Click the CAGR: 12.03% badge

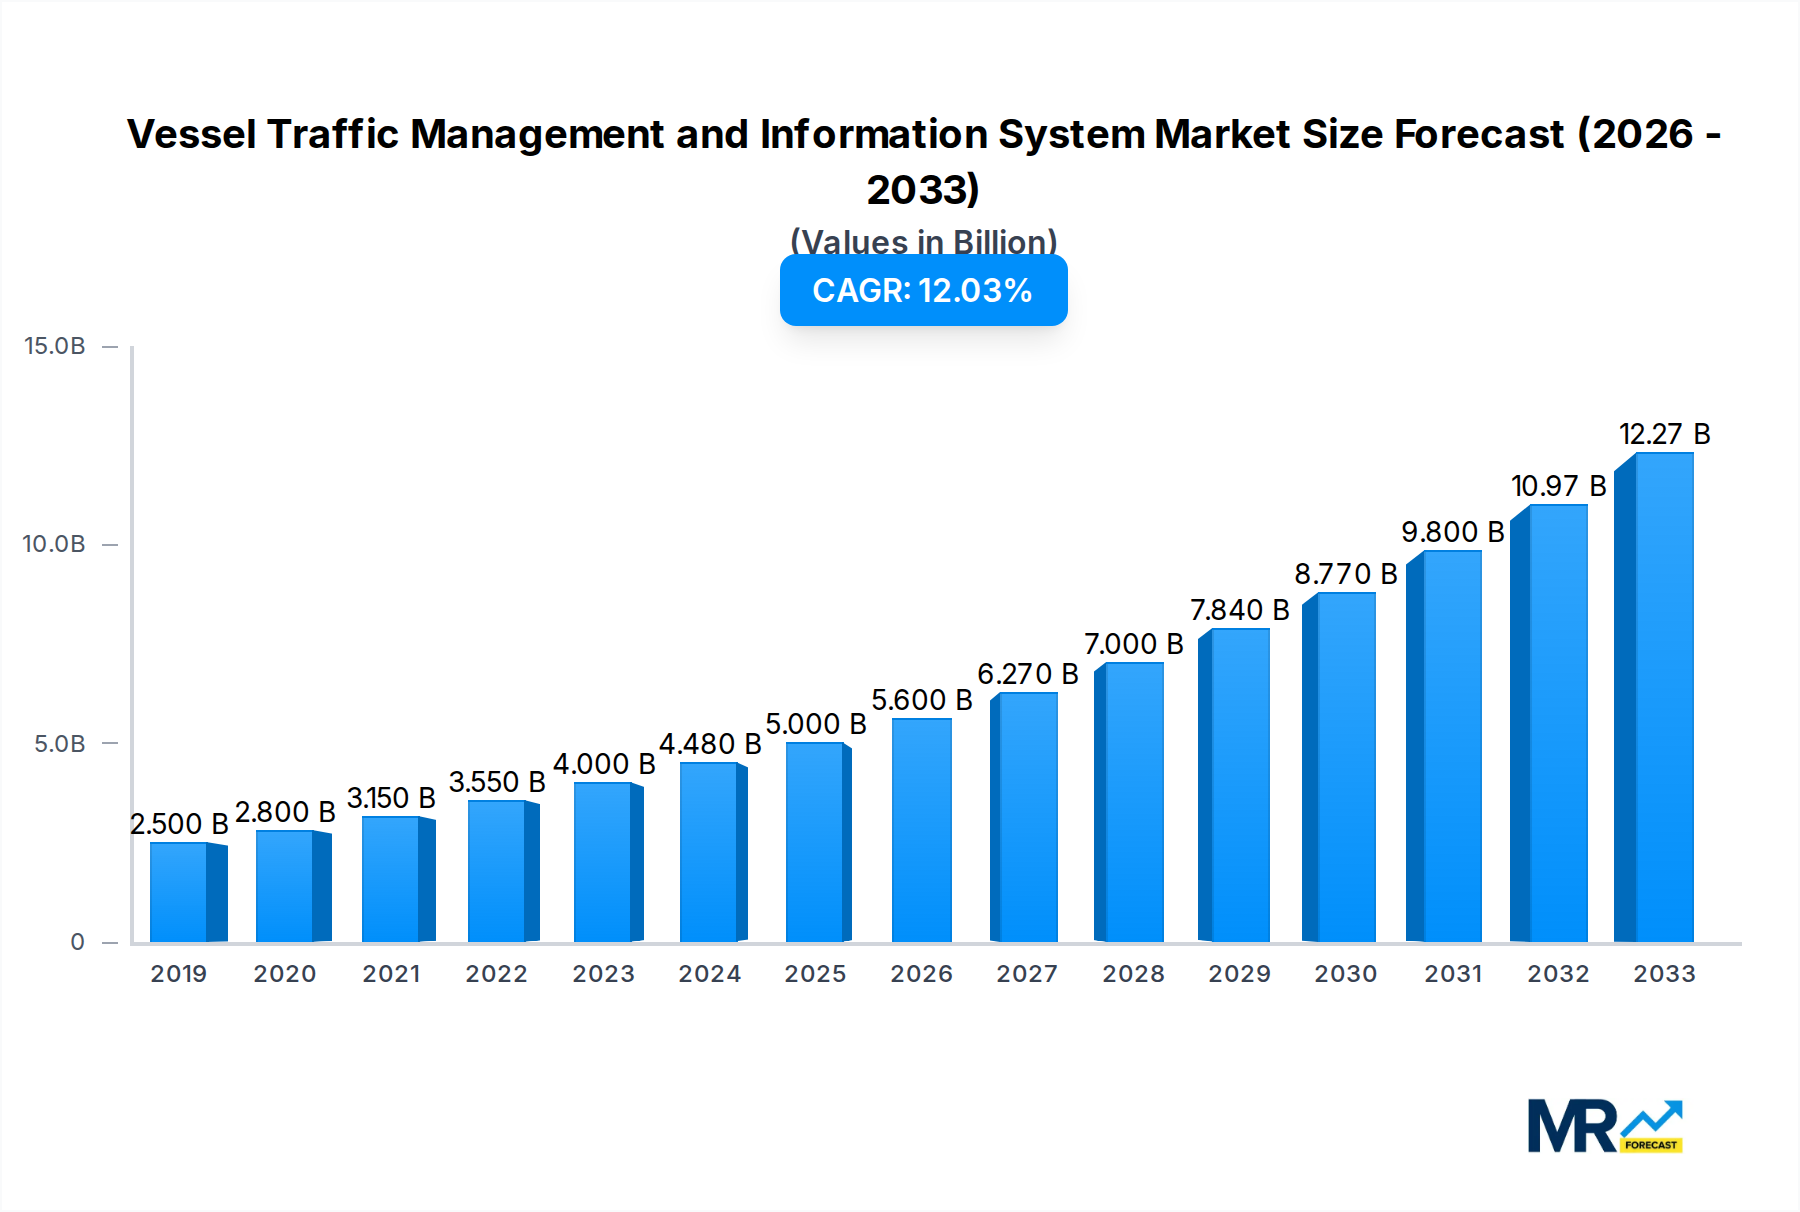[x=921, y=291]
